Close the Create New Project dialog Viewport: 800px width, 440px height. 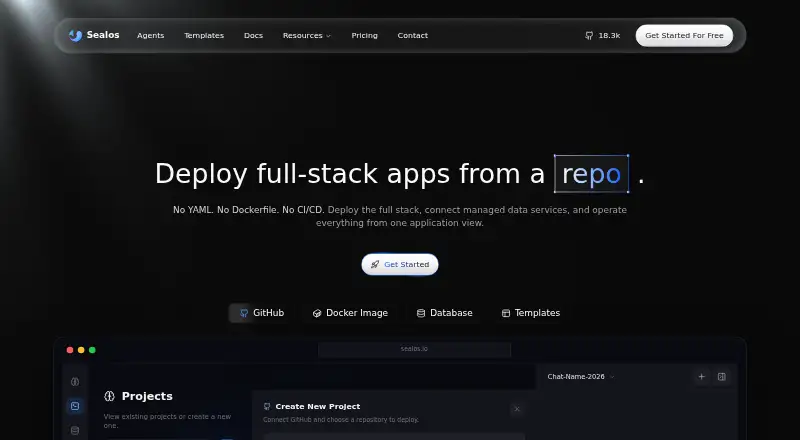tap(517, 409)
